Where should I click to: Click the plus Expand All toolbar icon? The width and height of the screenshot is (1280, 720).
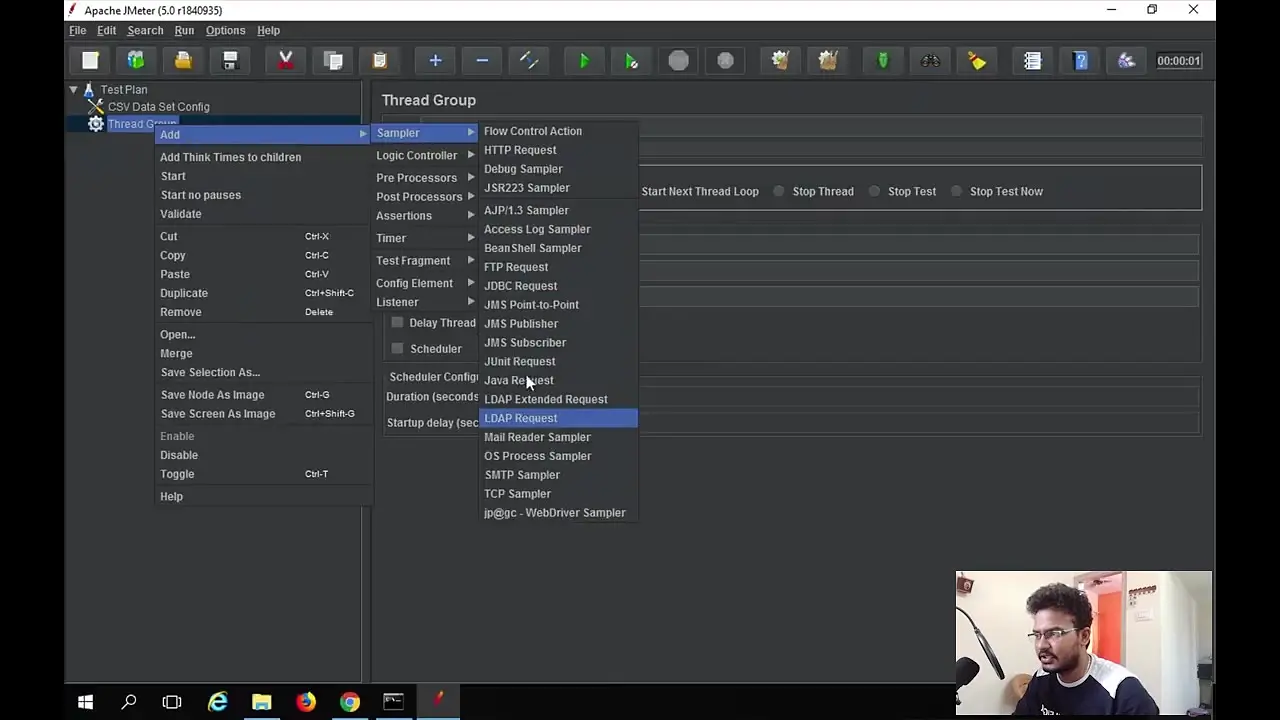[x=435, y=61]
